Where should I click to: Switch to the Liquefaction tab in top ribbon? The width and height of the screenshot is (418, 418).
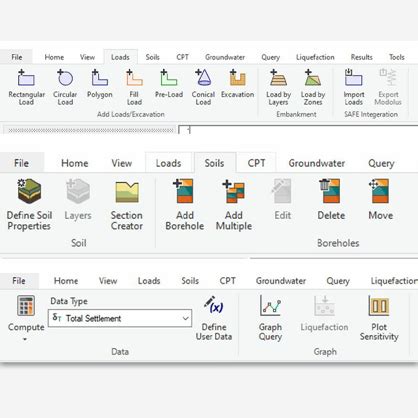pyautogui.click(x=315, y=57)
